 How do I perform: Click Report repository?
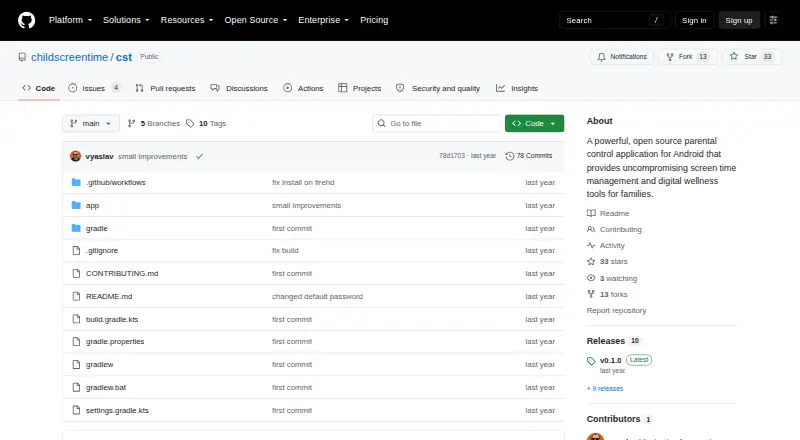pos(616,310)
